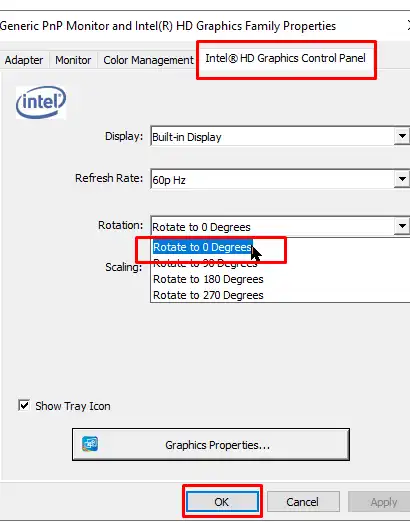This screenshot has width=410, height=522.
Task: Go to the Color Management tab
Action: point(148,60)
